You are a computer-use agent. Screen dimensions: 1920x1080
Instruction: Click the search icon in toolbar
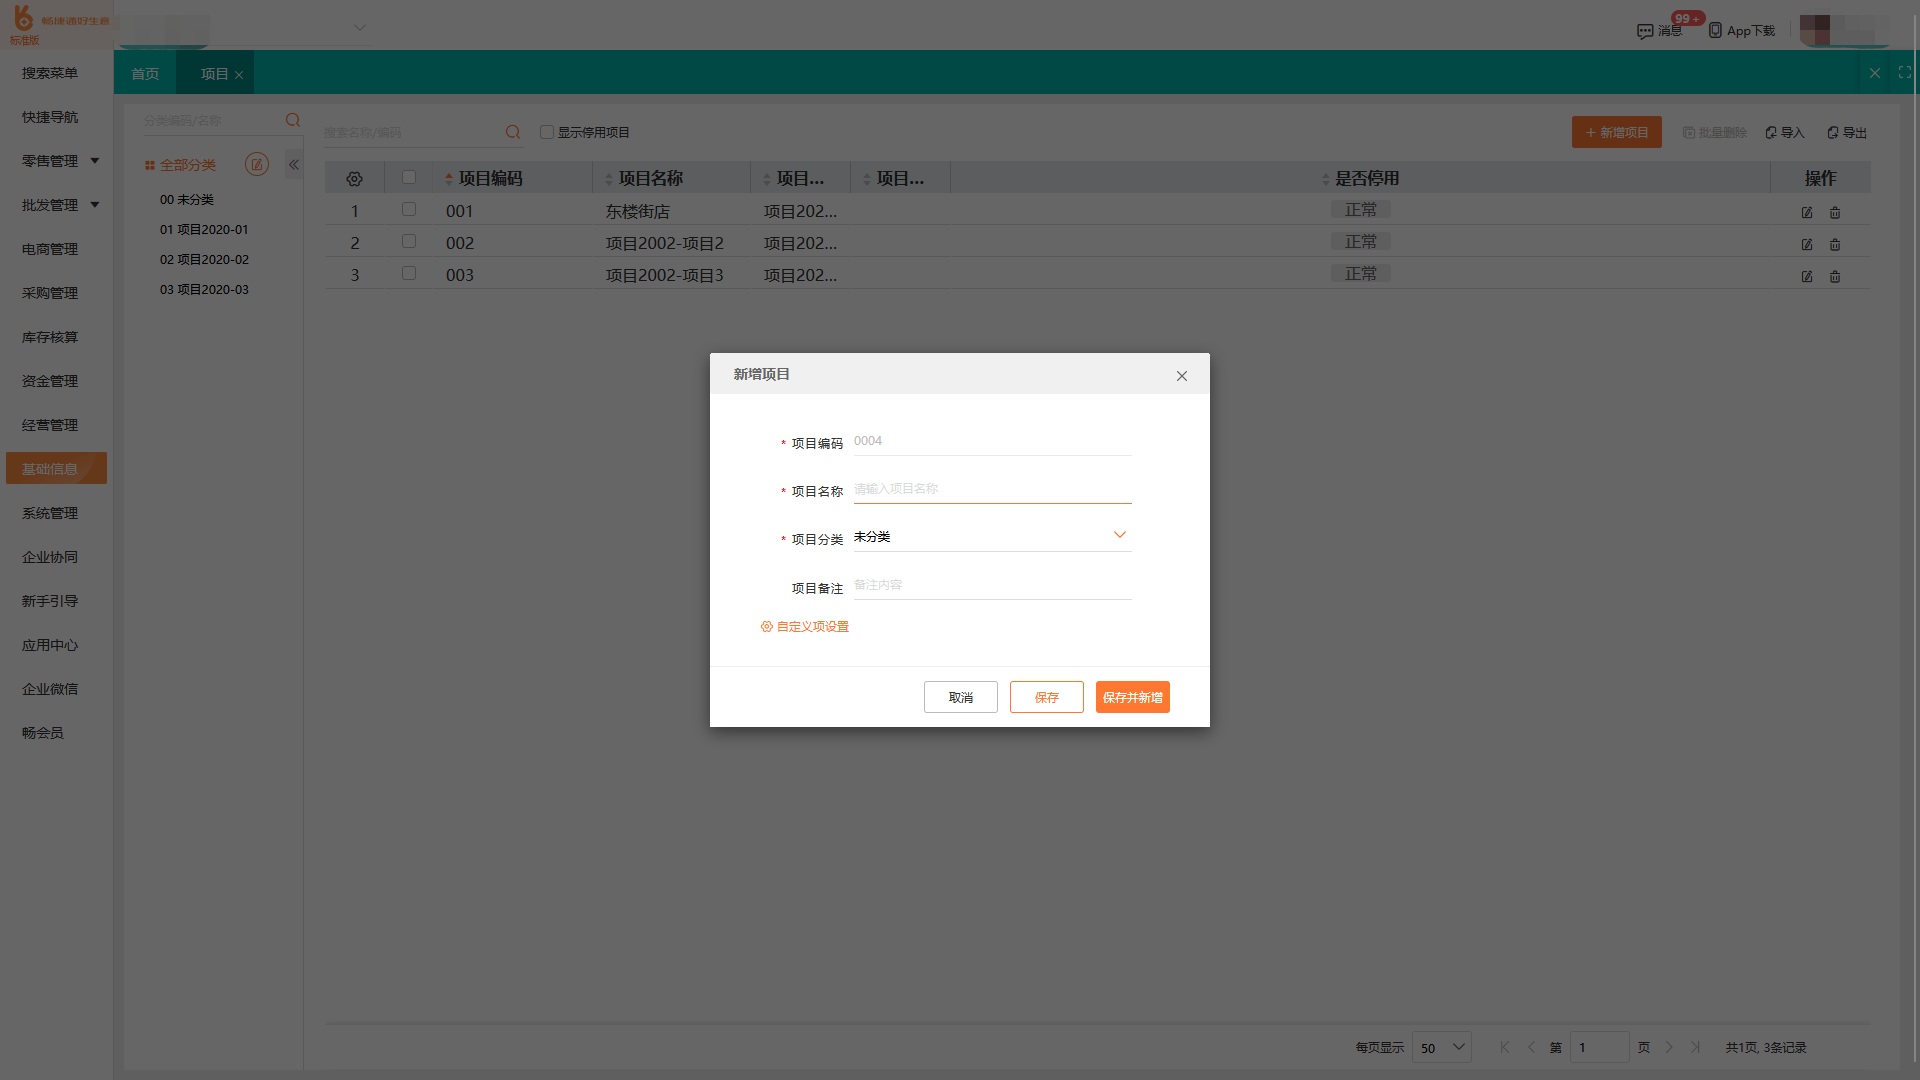point(513,132)
